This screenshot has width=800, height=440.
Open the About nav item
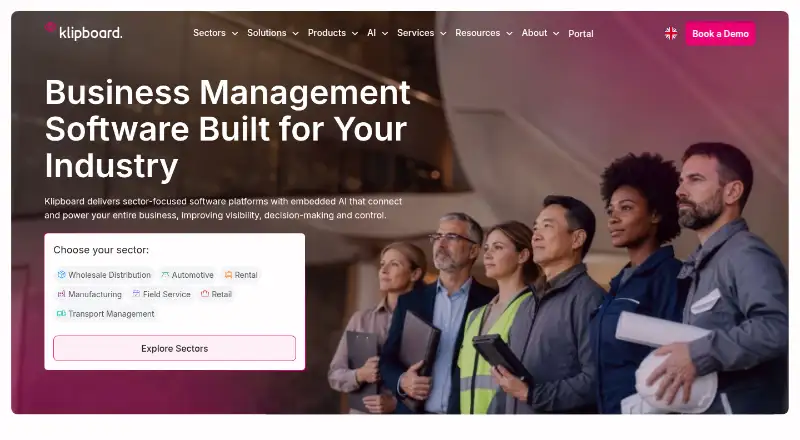point(534,33)
